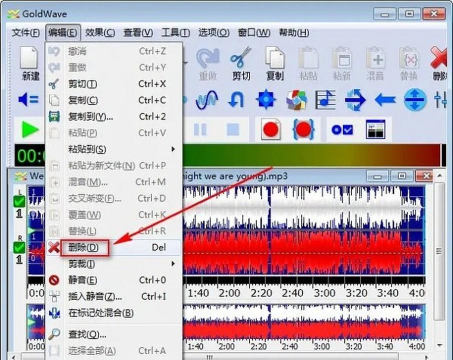Click the Redo (重做) toolbar icon
The width and height of the screenshot is (453, 360).
click(x=208, y=64)
